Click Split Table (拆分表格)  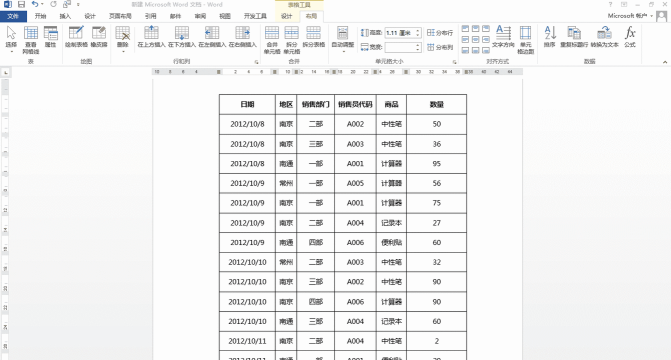click(x=314, y=37)
